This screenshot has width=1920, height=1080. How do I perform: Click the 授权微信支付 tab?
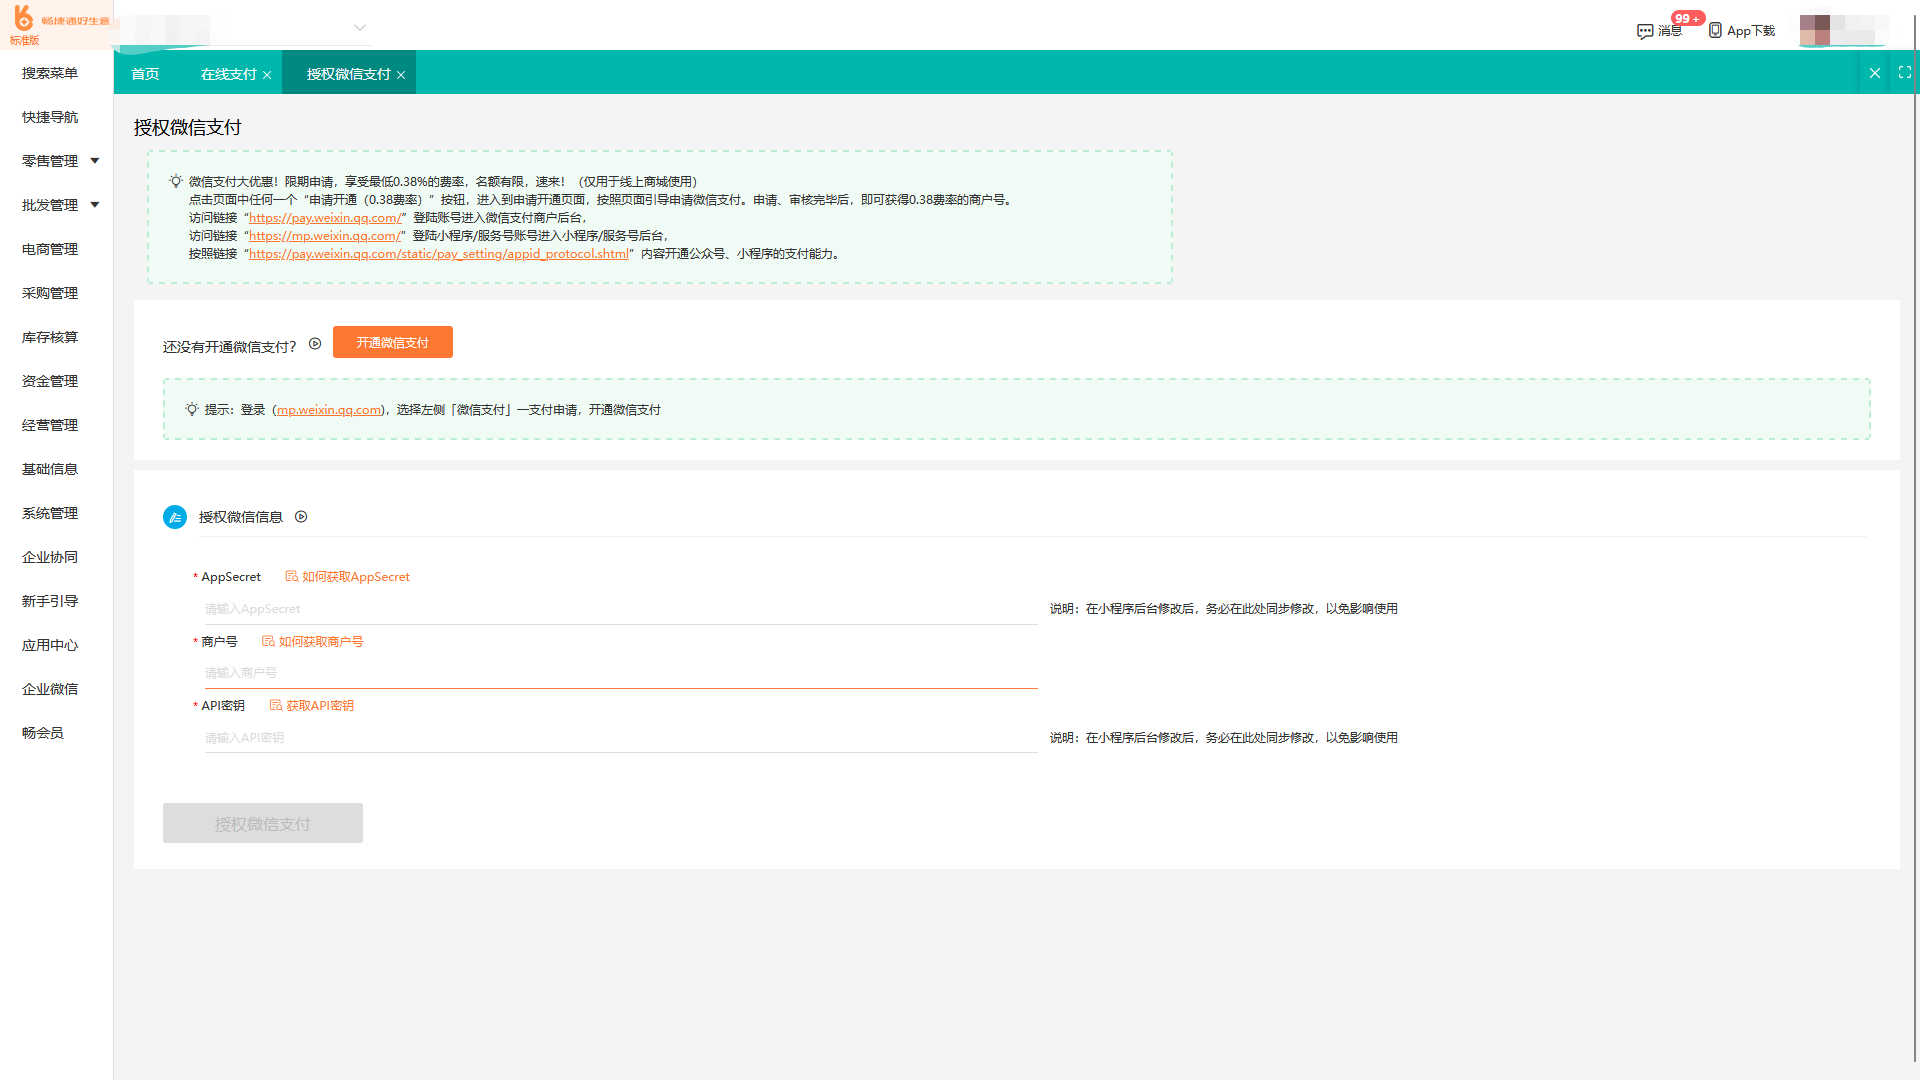[348, 73]
